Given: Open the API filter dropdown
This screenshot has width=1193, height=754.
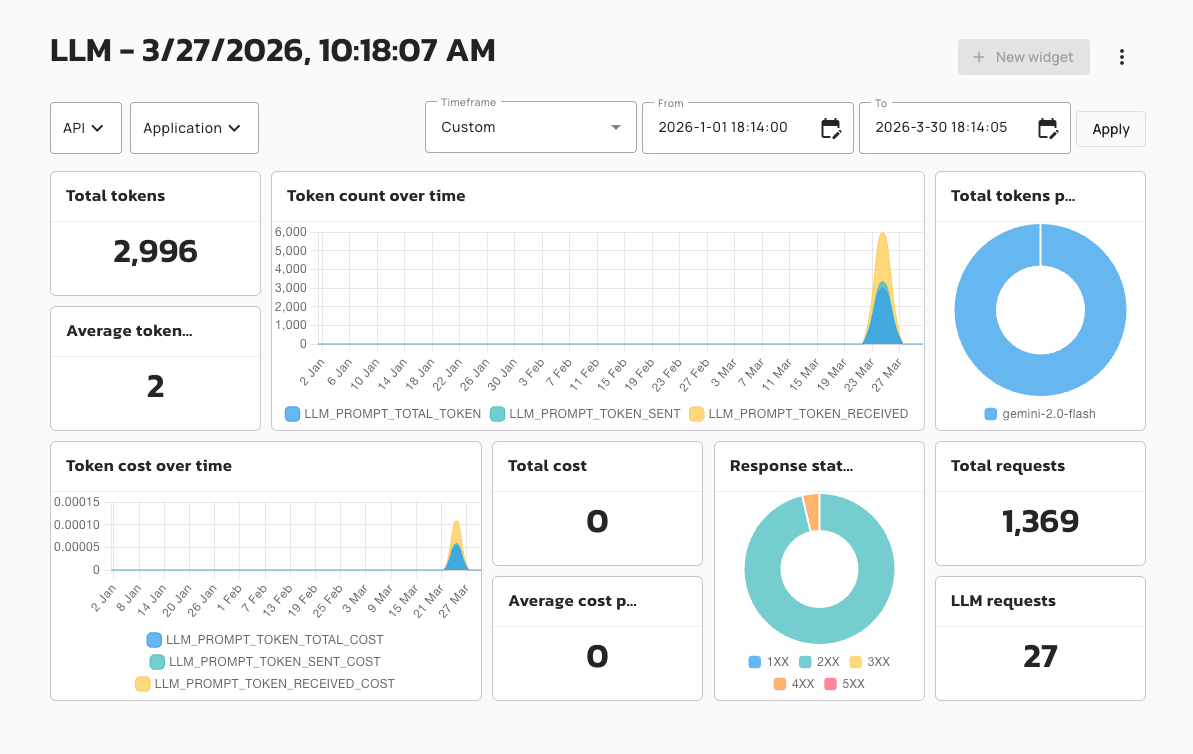Looking at the screenshot, I should pyautogui.click(x=85, y=128).
